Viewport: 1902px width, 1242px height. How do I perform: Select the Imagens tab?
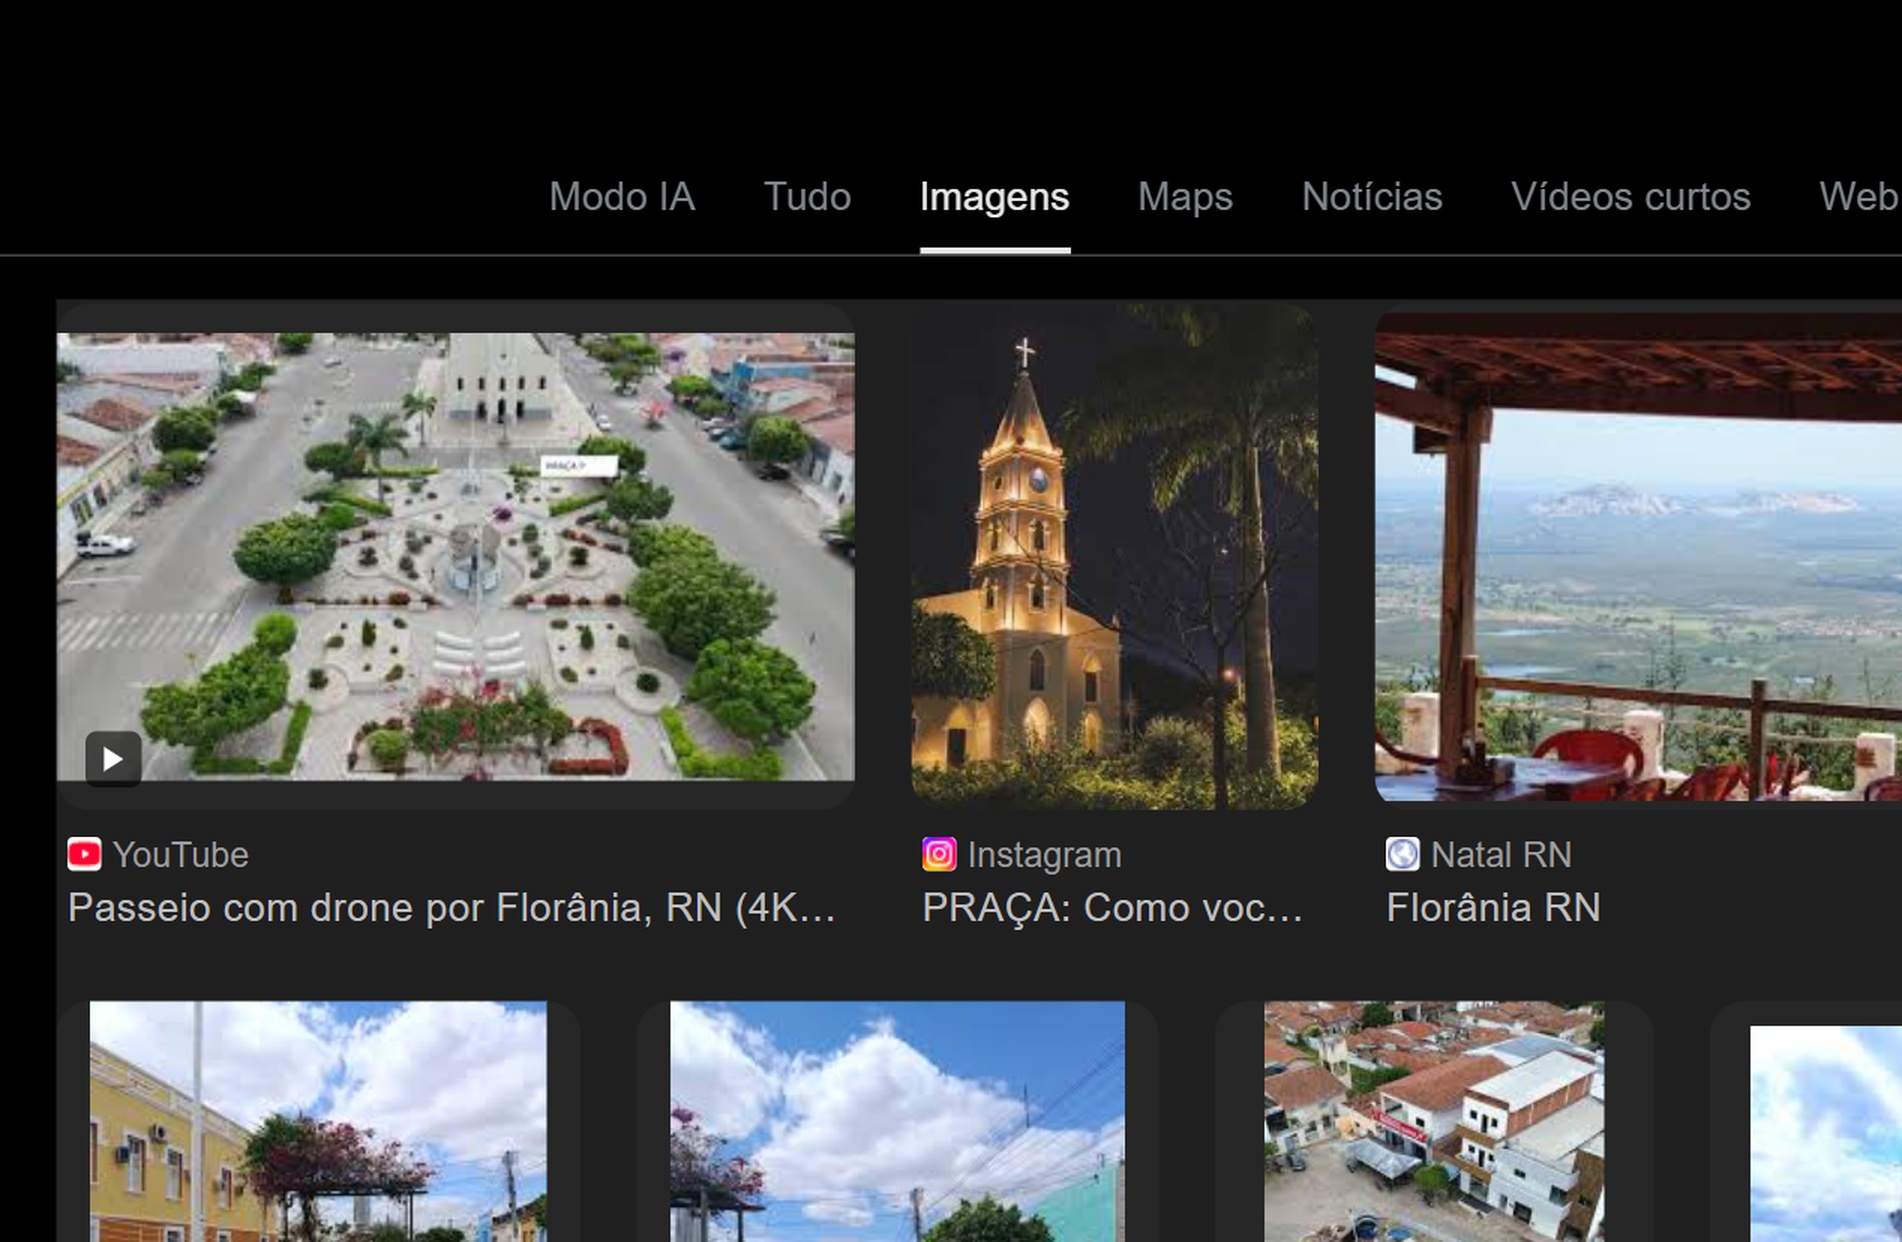994,197
